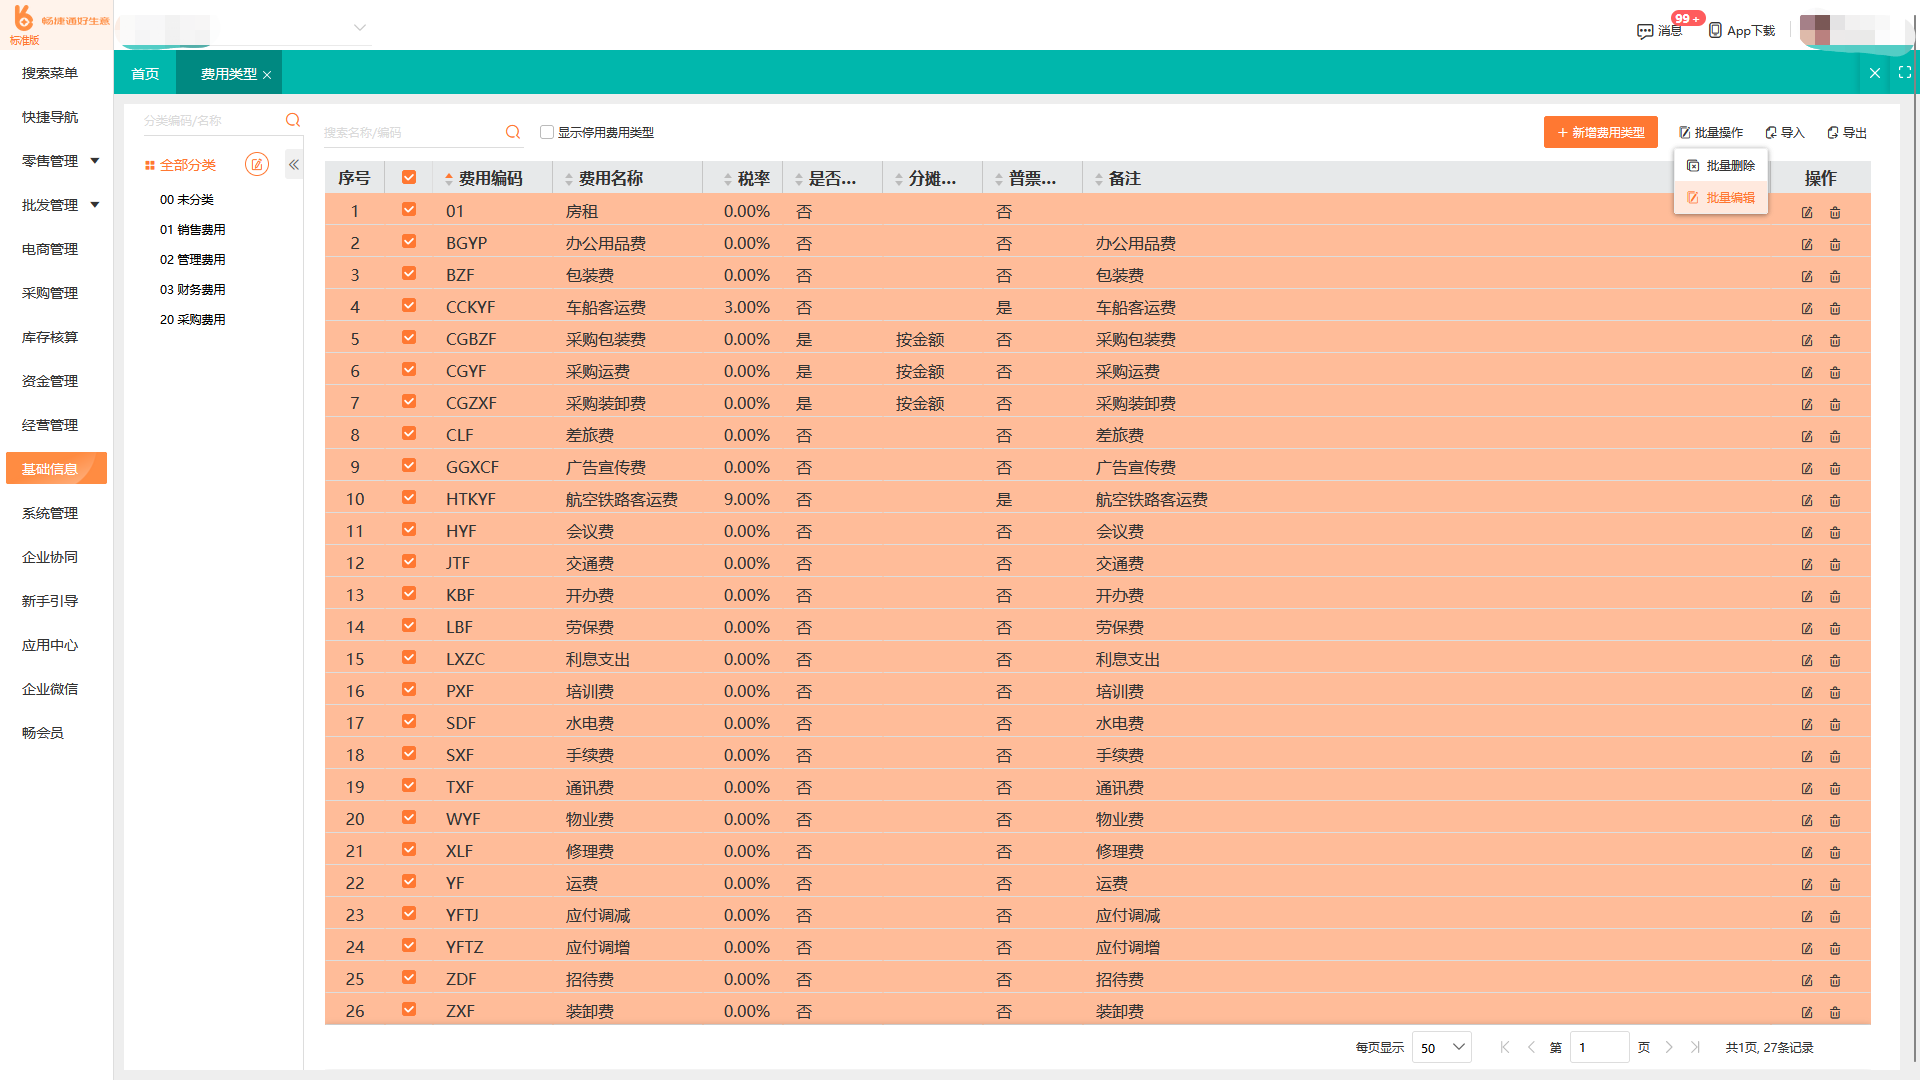Click search icon next to 搜索名称/编码

click(x=512, y=131)
